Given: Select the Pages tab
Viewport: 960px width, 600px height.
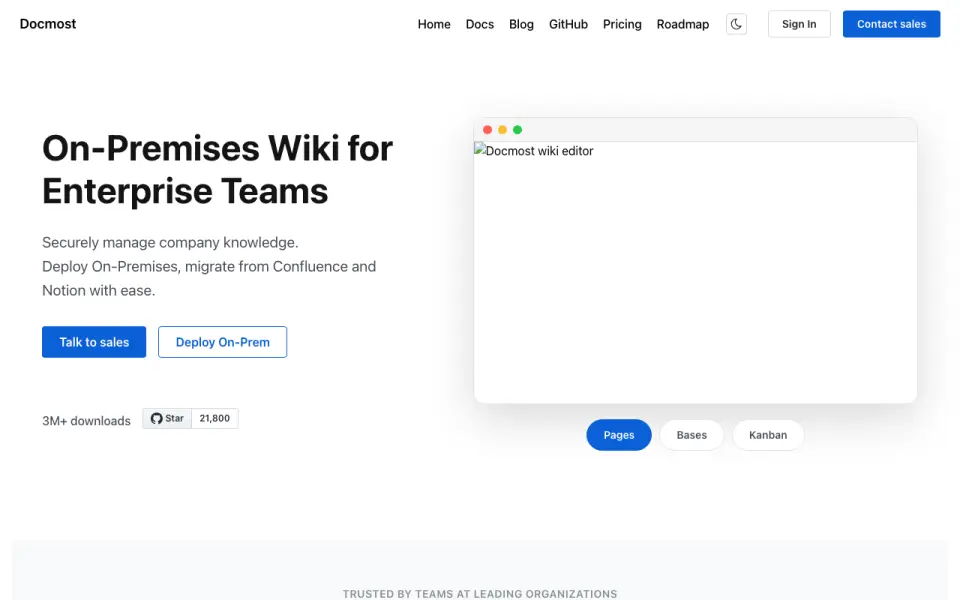Looking at the screenshot, I should (x=618, y=435).
